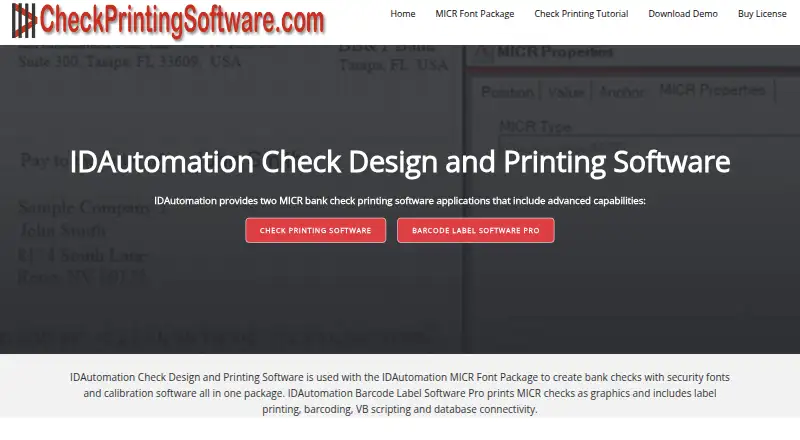Screen dimensions: 800x440
Task: Click the CheckPrintingSoftware.com barcode logo icon
Action: tap(24, 21)
